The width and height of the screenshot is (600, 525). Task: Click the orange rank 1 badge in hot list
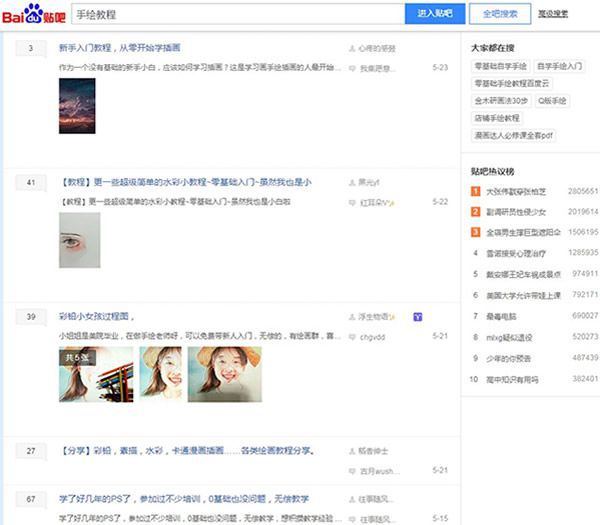coord(476,190)
